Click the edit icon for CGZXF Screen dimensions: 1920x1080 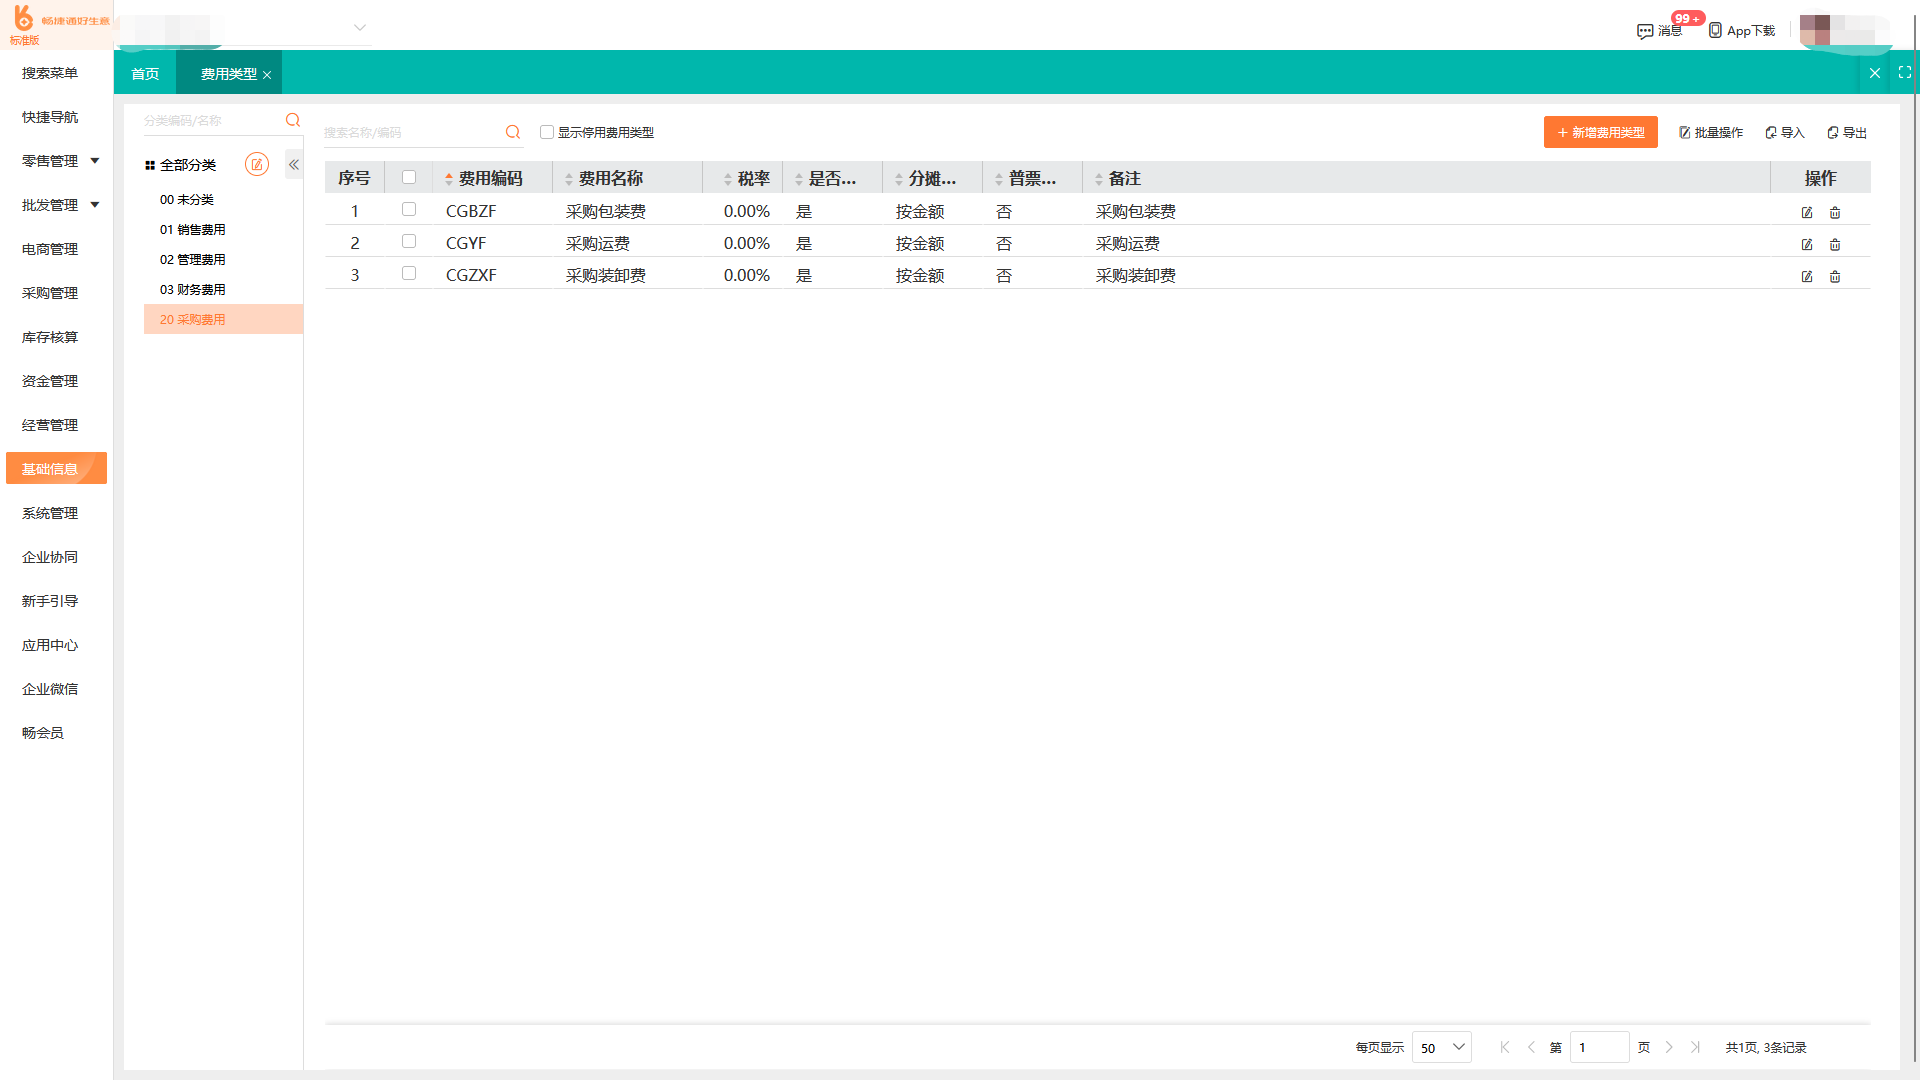click(x=1807, y=274)
